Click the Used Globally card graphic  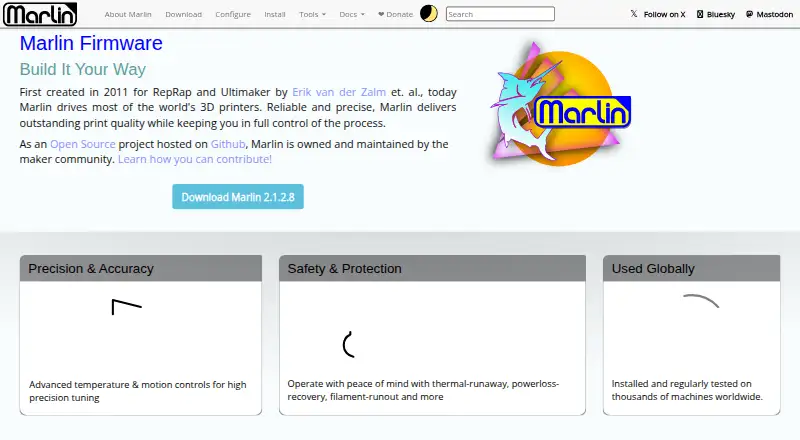pyautogui.click(x=701, y=301)
